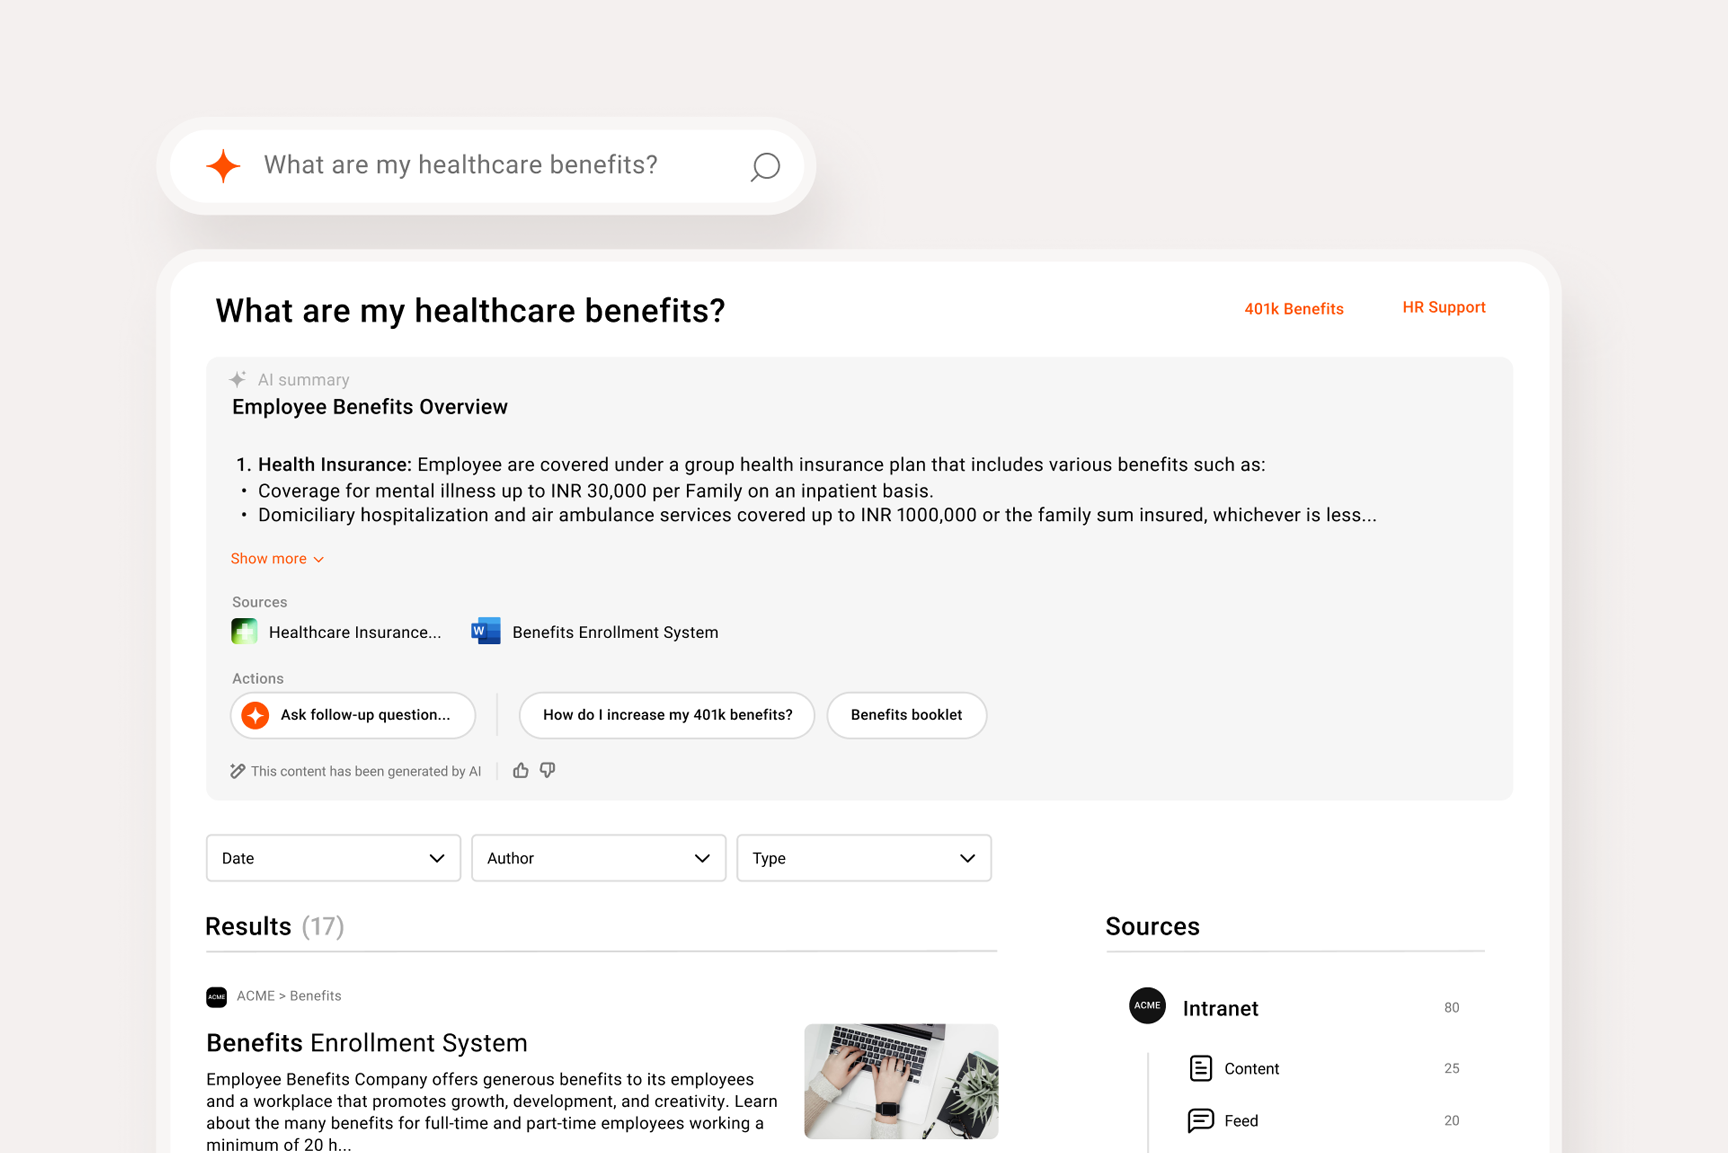
Task: Click the Intranet ACME icon in Sources panel
Action: pos(1147,1006)
